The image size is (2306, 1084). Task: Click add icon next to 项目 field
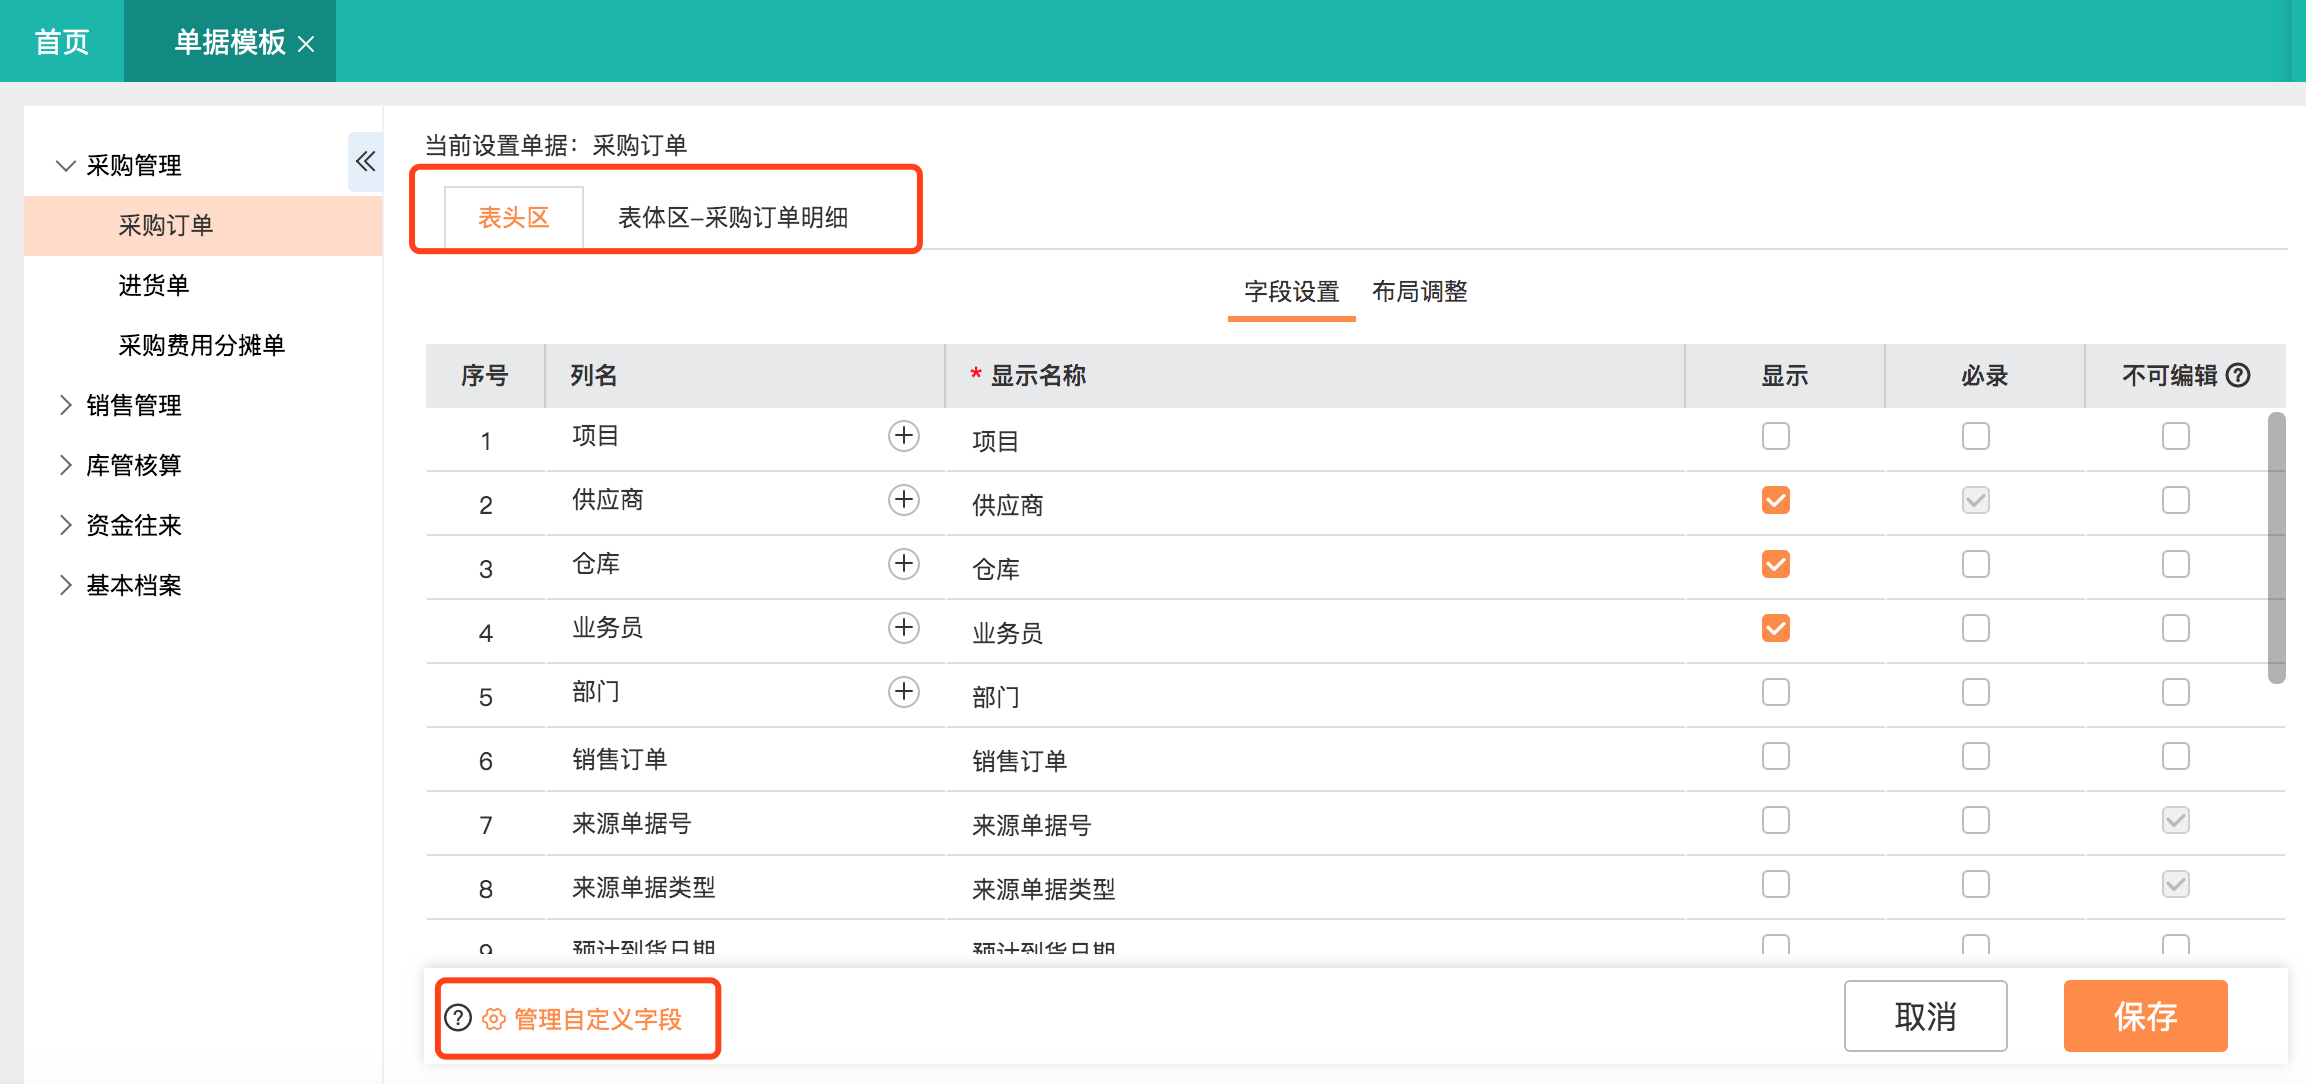[906, 435]
